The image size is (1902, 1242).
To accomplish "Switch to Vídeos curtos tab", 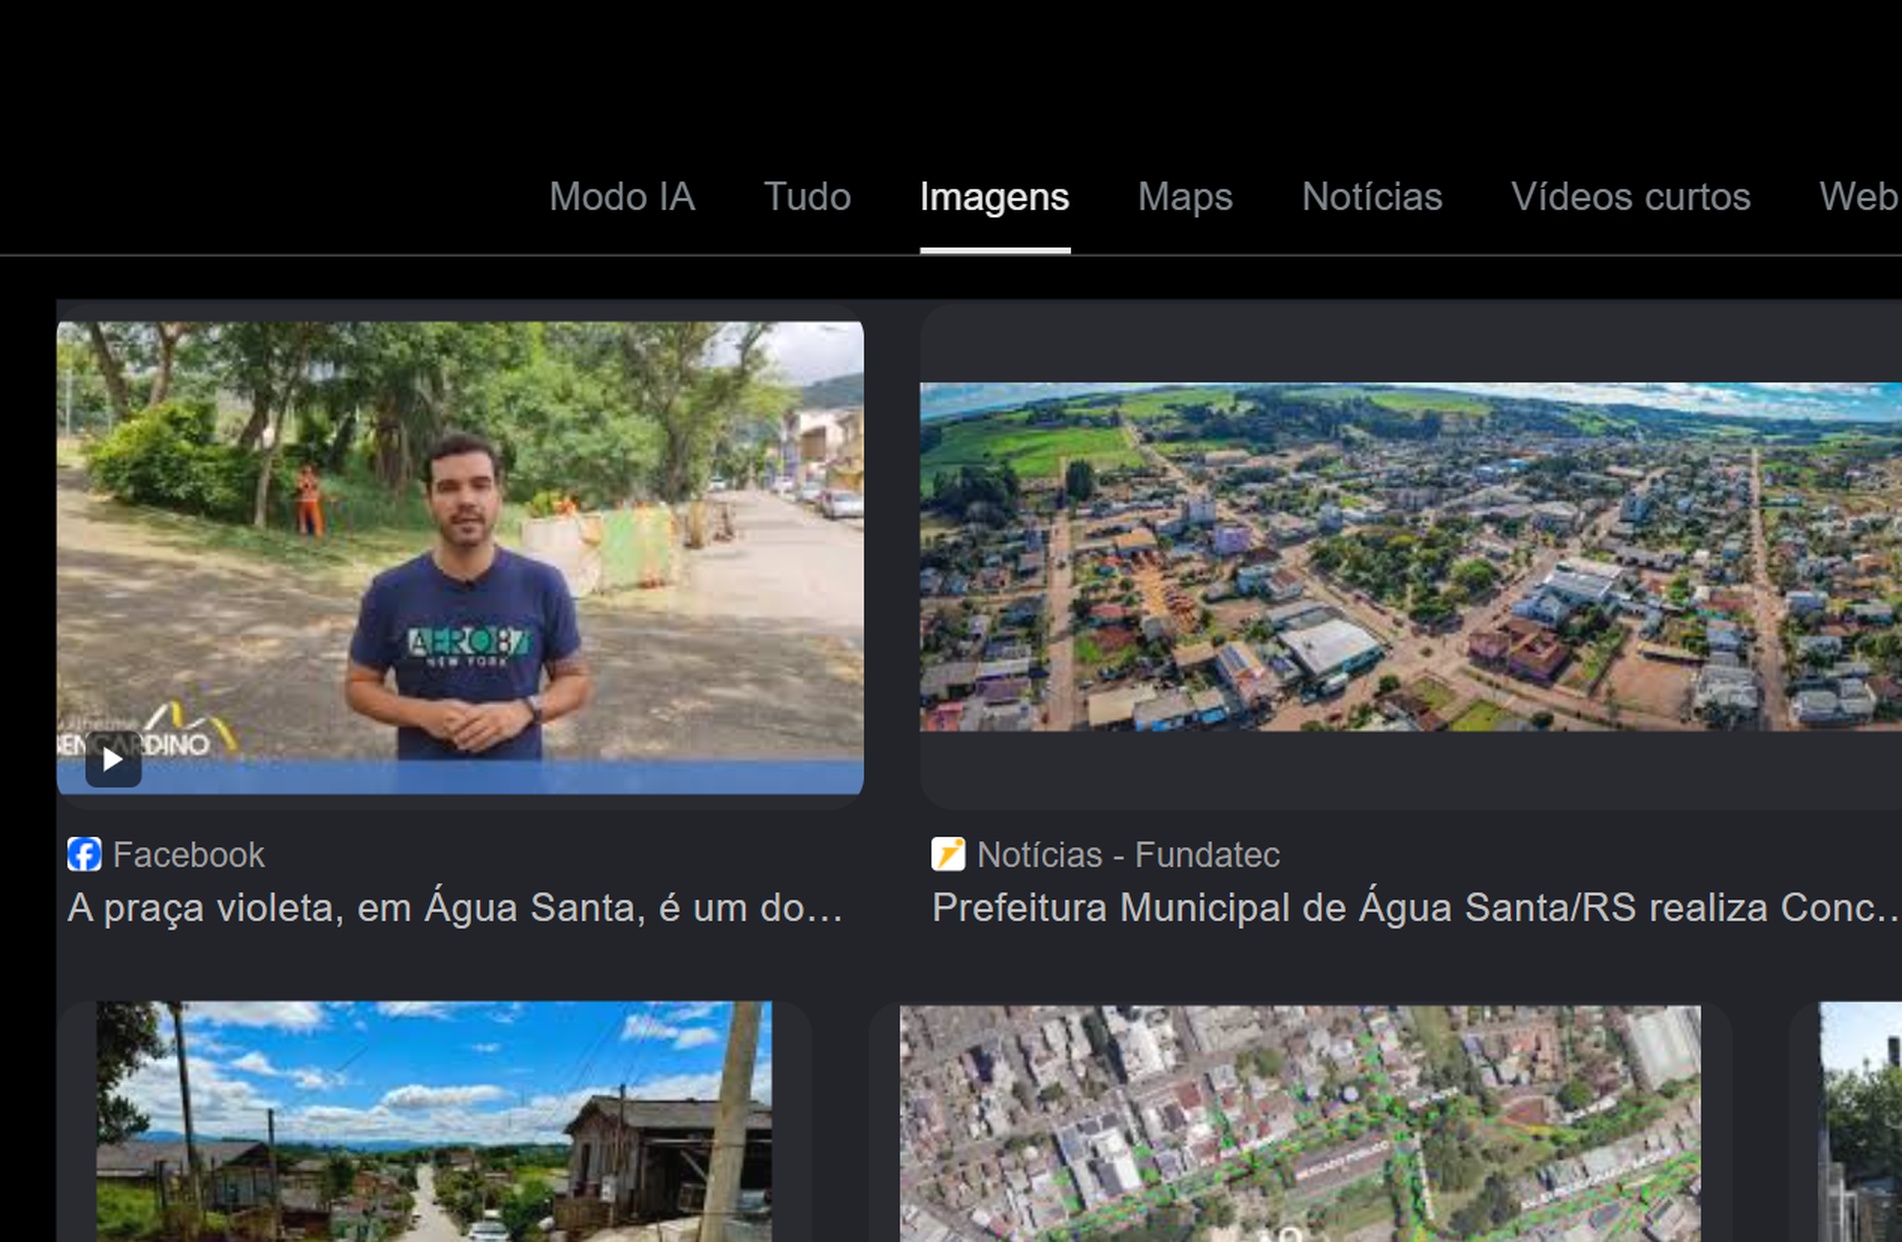I will point(1630,197).
